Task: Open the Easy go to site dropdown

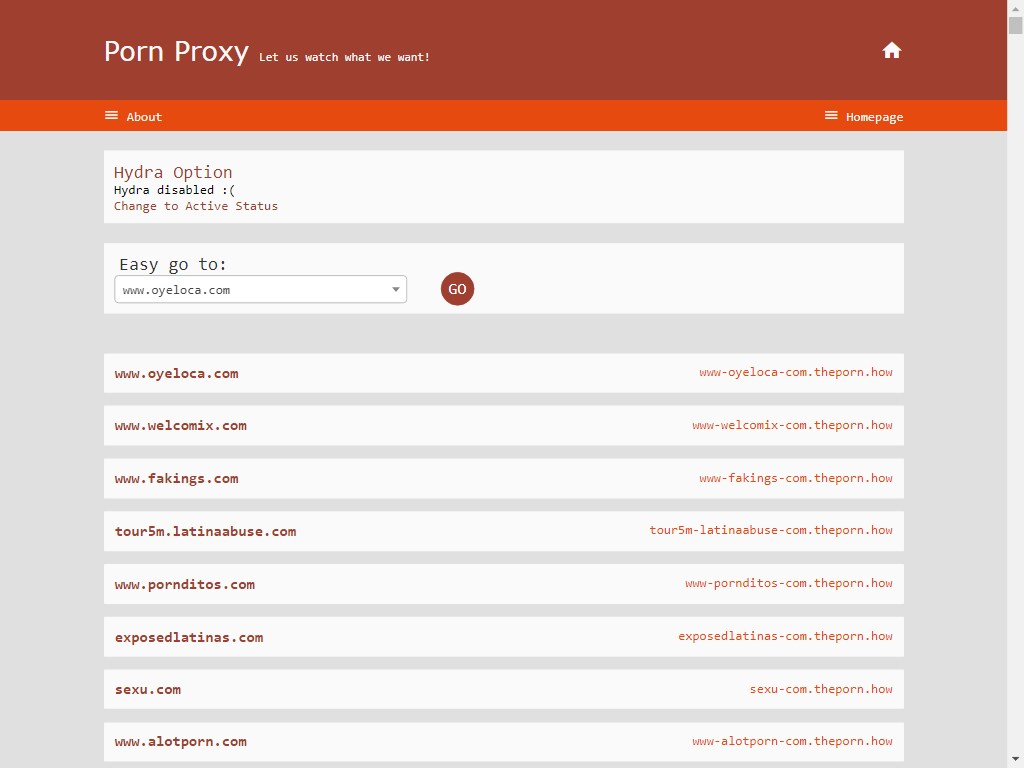Action: click(x=260, y=290)
